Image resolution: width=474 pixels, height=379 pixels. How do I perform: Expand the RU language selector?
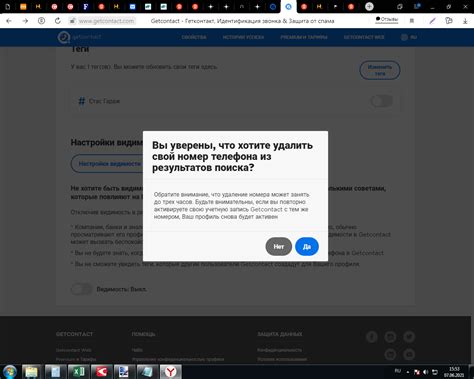click(409, 37)
